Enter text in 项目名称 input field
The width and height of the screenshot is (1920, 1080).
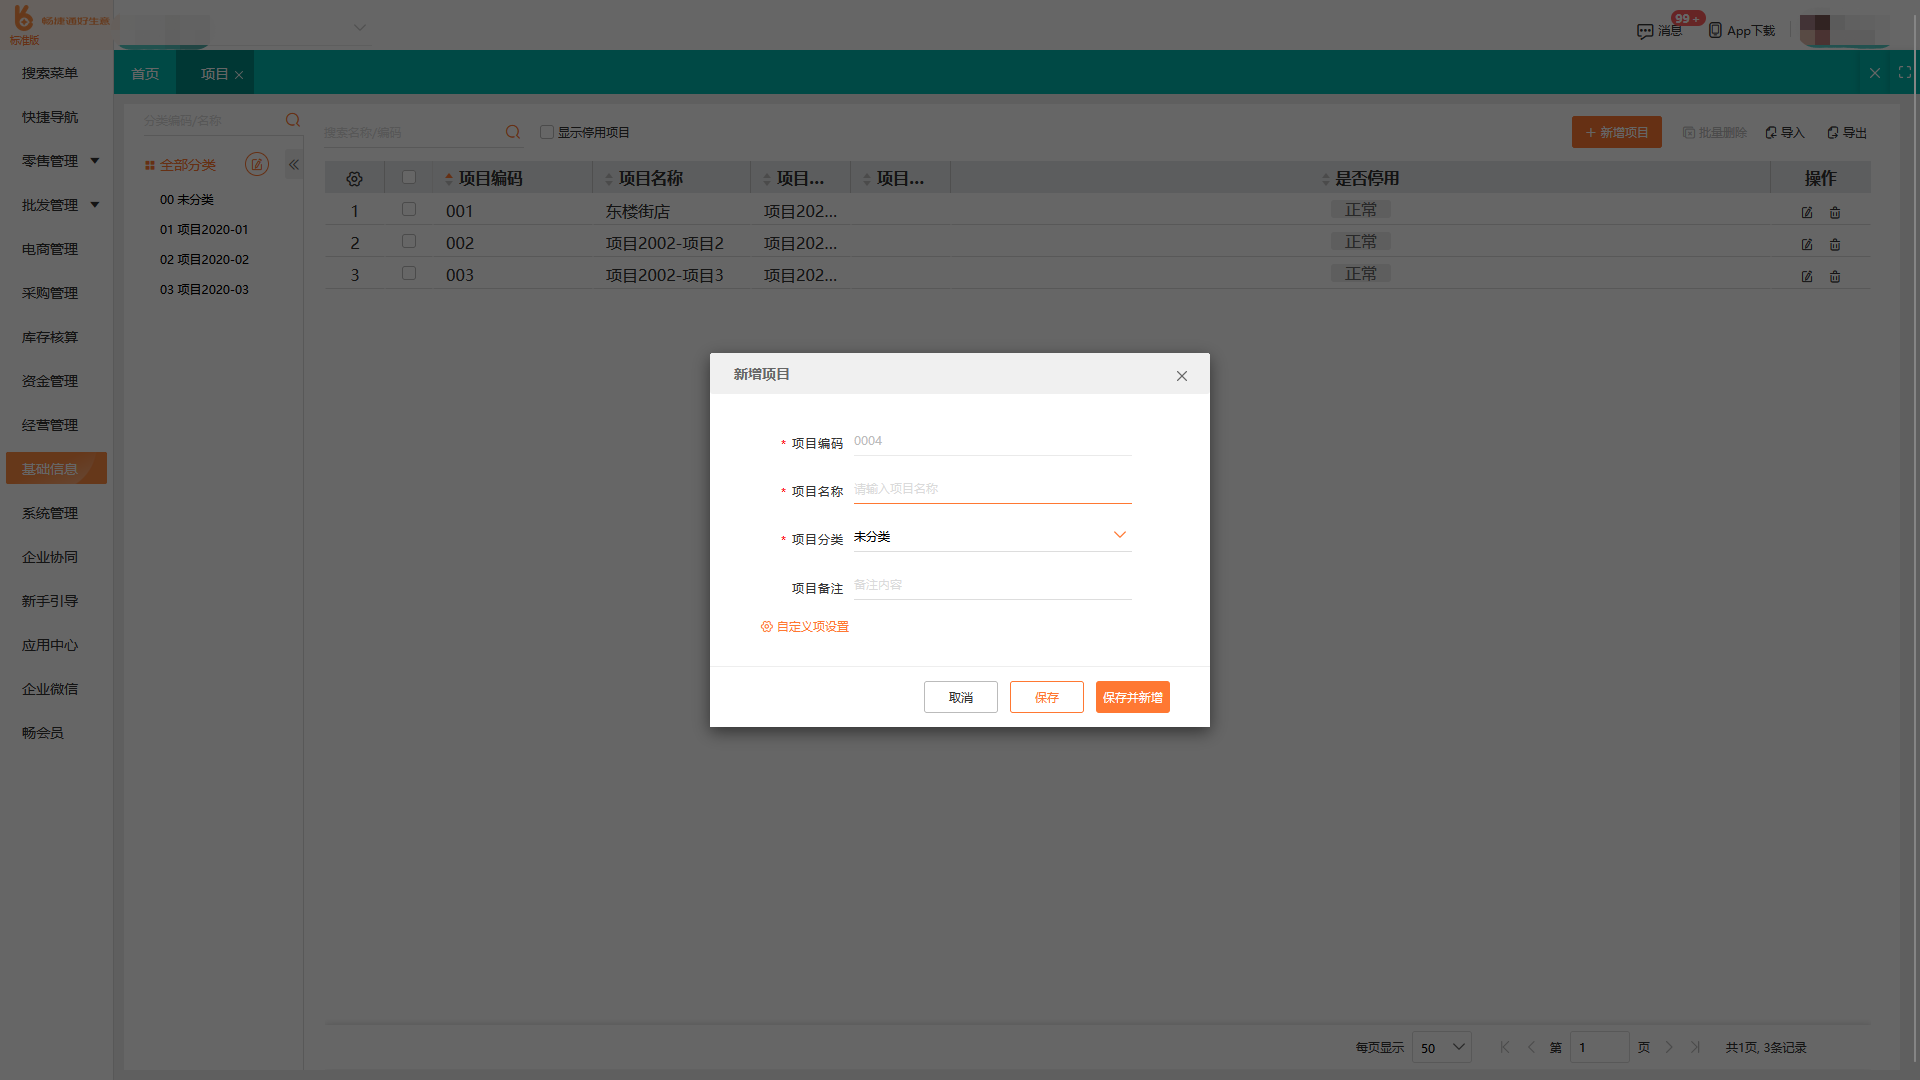[992, 488]
